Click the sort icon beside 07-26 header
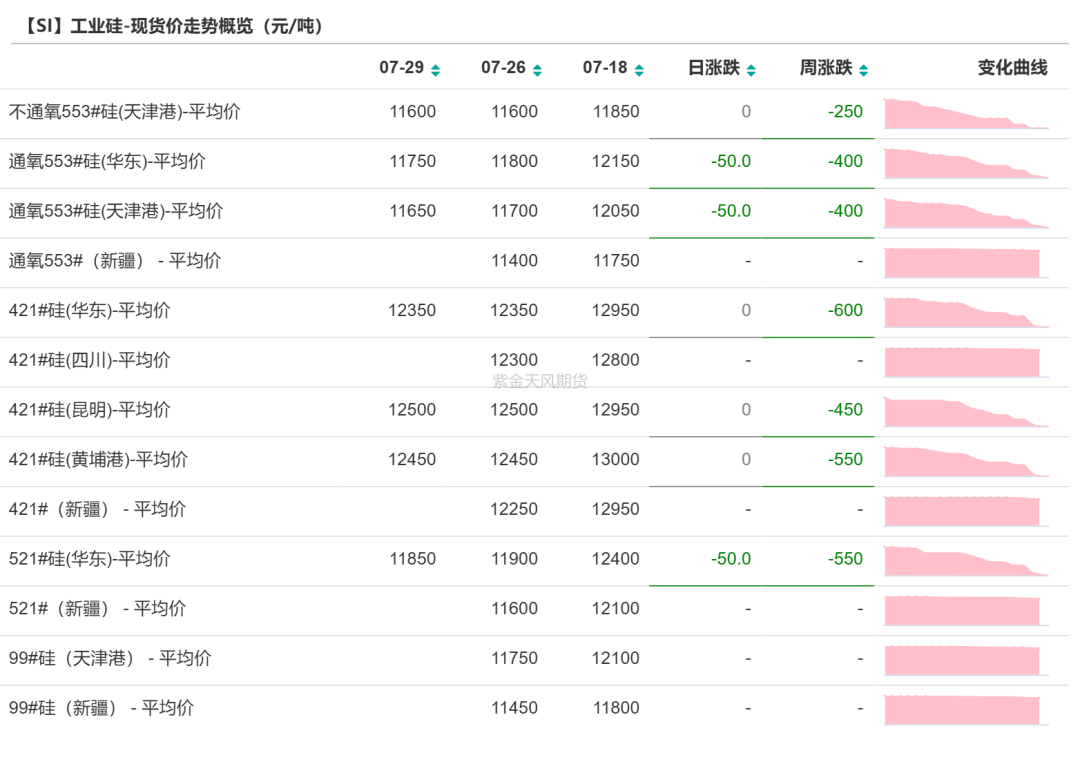Image resolution: width=1080 pixels, height=773 pixels. coord(537,68)
